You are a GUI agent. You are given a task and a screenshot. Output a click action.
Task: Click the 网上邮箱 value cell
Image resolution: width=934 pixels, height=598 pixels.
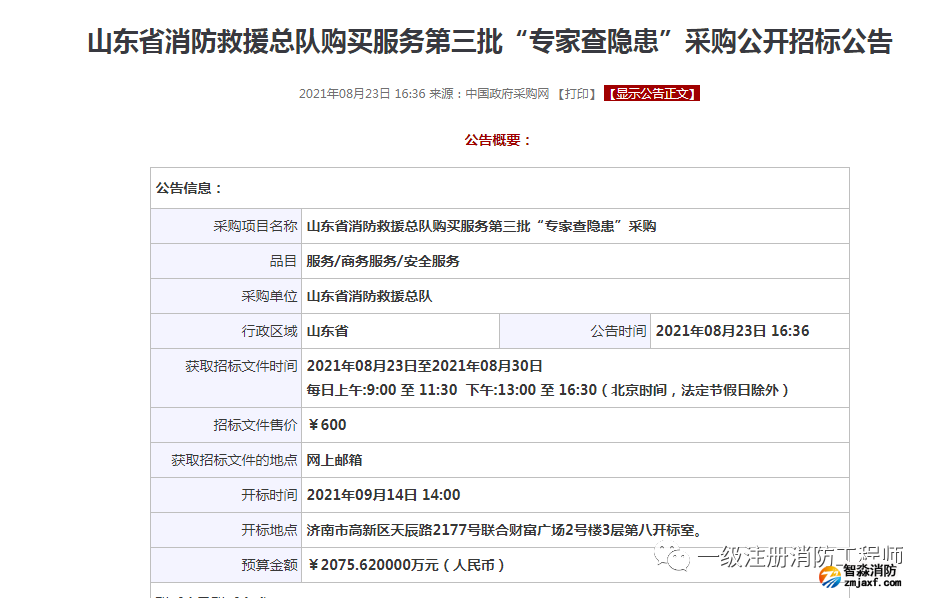tap(334, 460)
